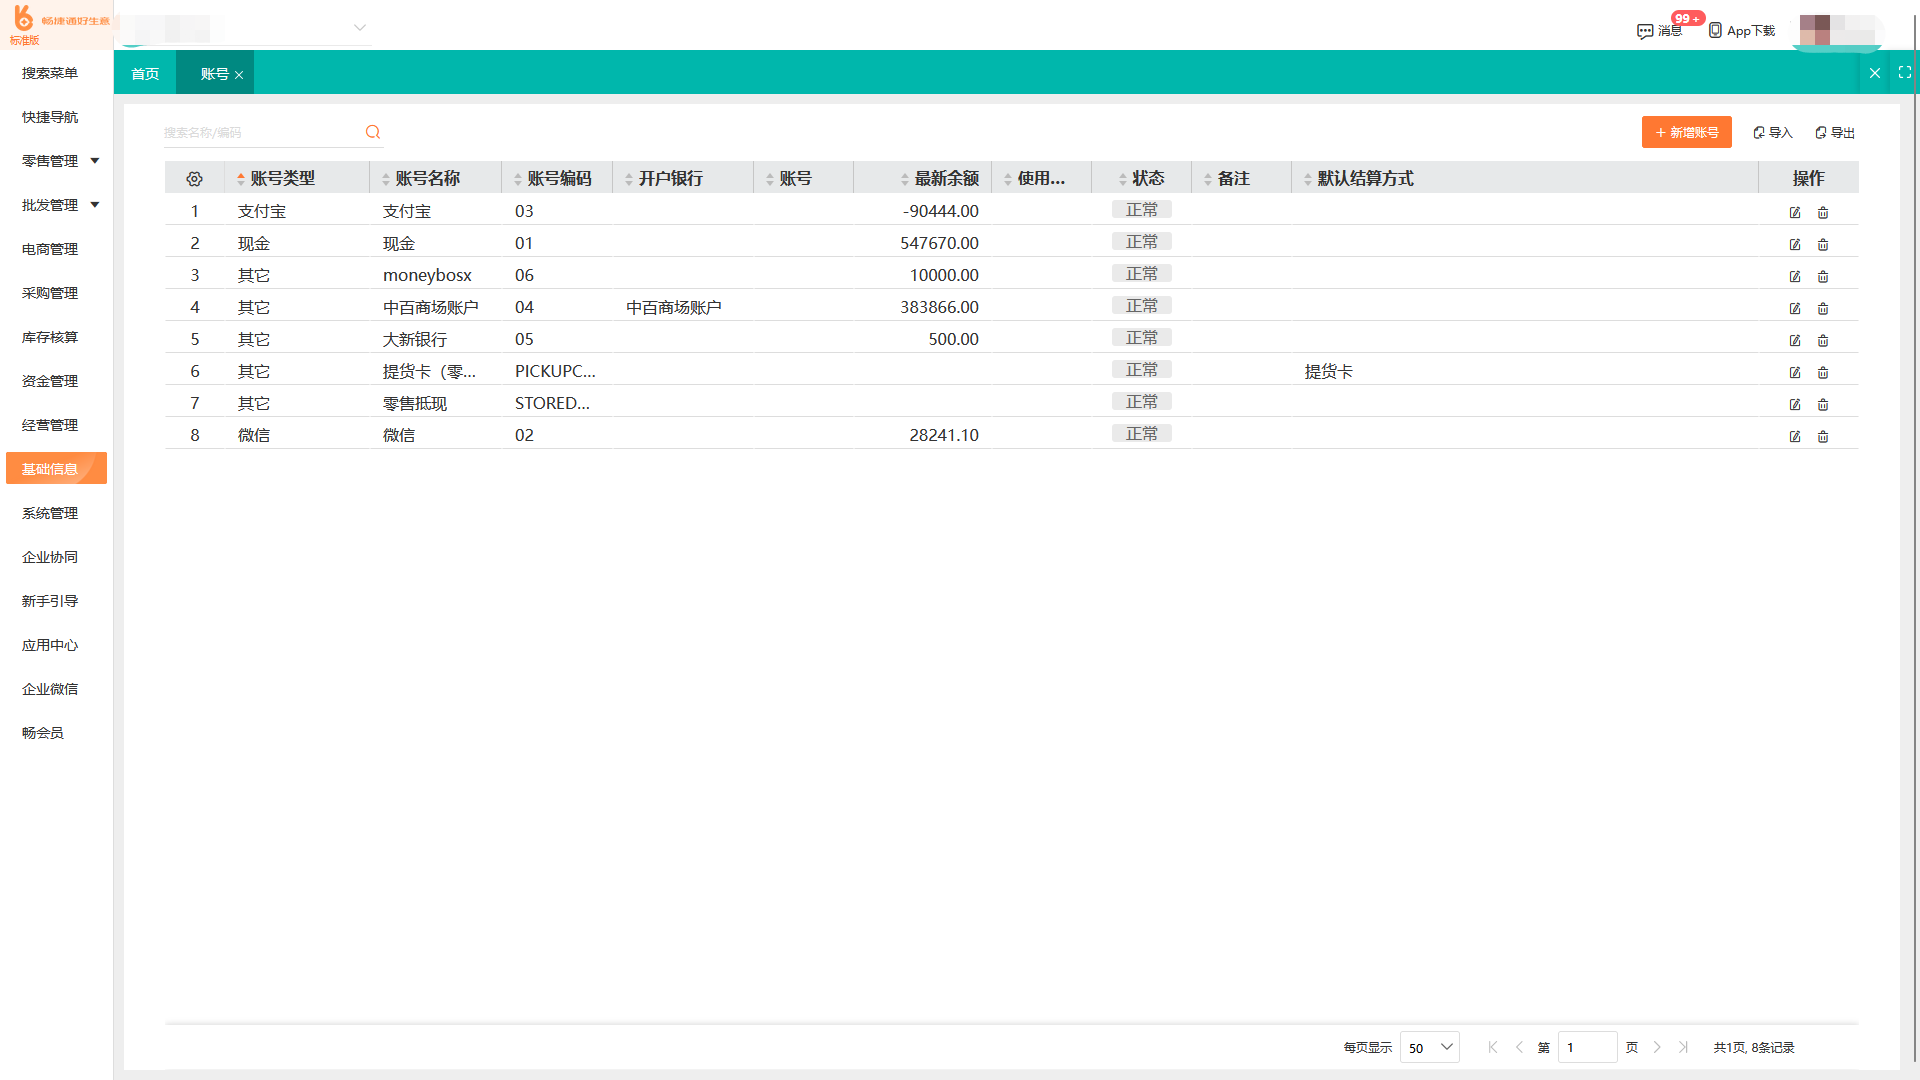
Task: Click the delete icon for 中百商场账户 account
Action: tap(1822, 306)
